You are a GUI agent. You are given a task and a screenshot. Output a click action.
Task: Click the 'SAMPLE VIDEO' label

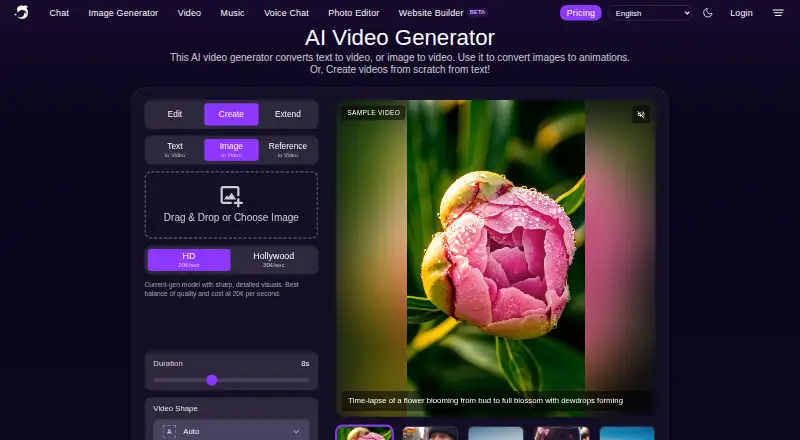point(373,113)
